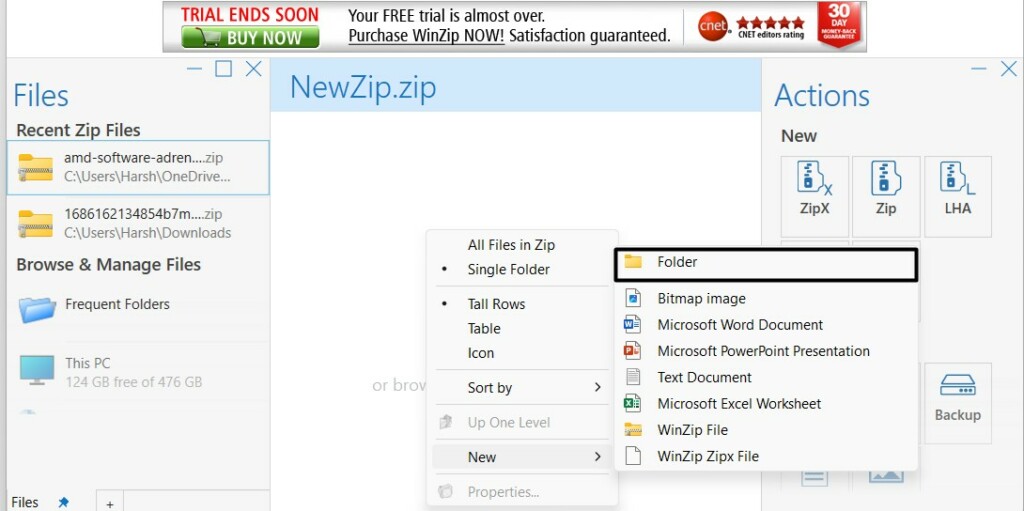The image size is (1024, 511).
Task: Create a new Folder
Action: click(x=766, y=265)
